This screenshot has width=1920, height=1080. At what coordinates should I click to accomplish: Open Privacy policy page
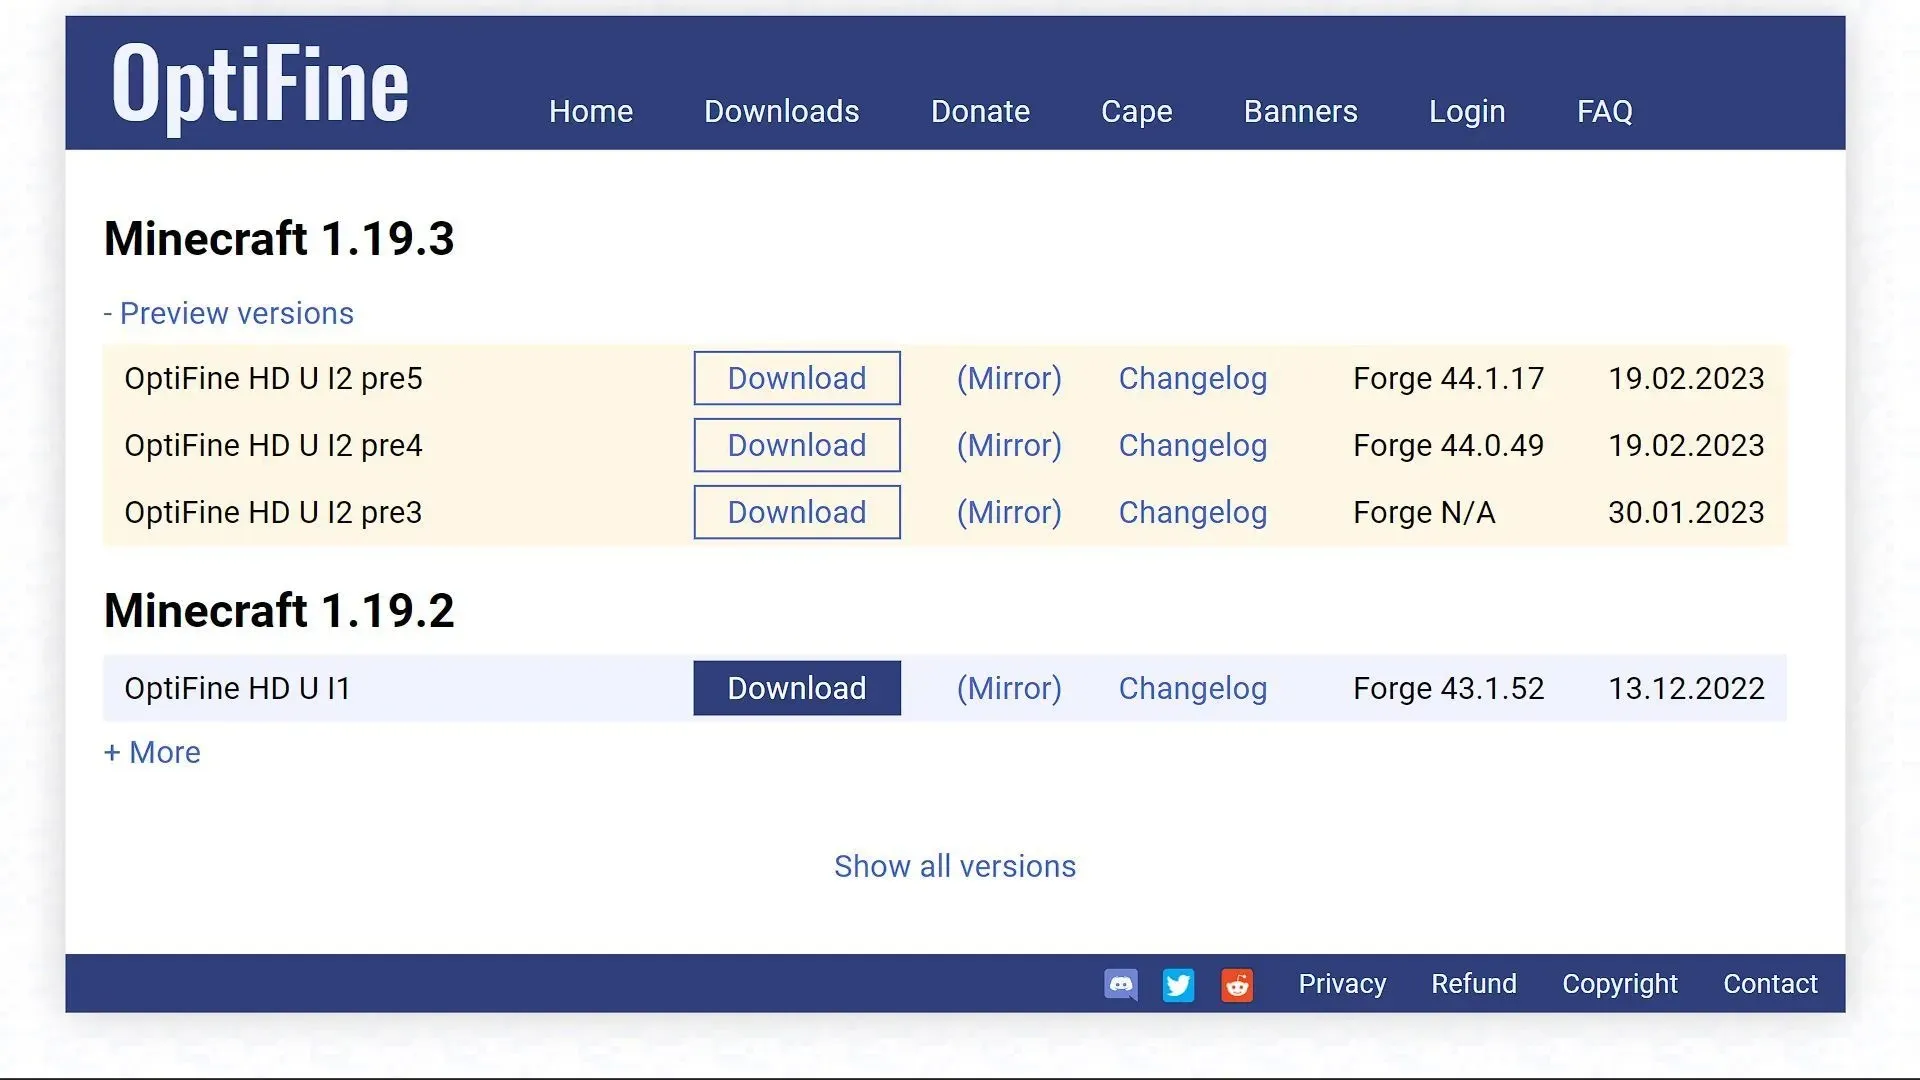[x=1341, y=984]
